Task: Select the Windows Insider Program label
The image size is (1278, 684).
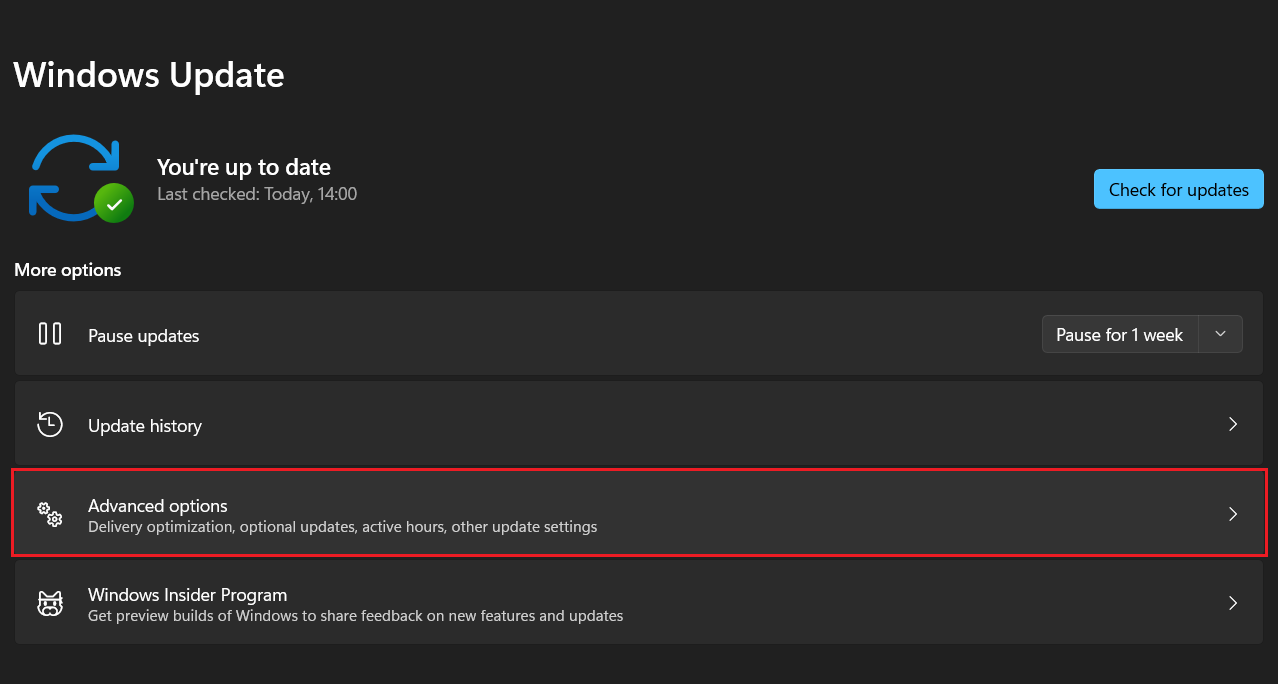Action: [x=187, y=595]
